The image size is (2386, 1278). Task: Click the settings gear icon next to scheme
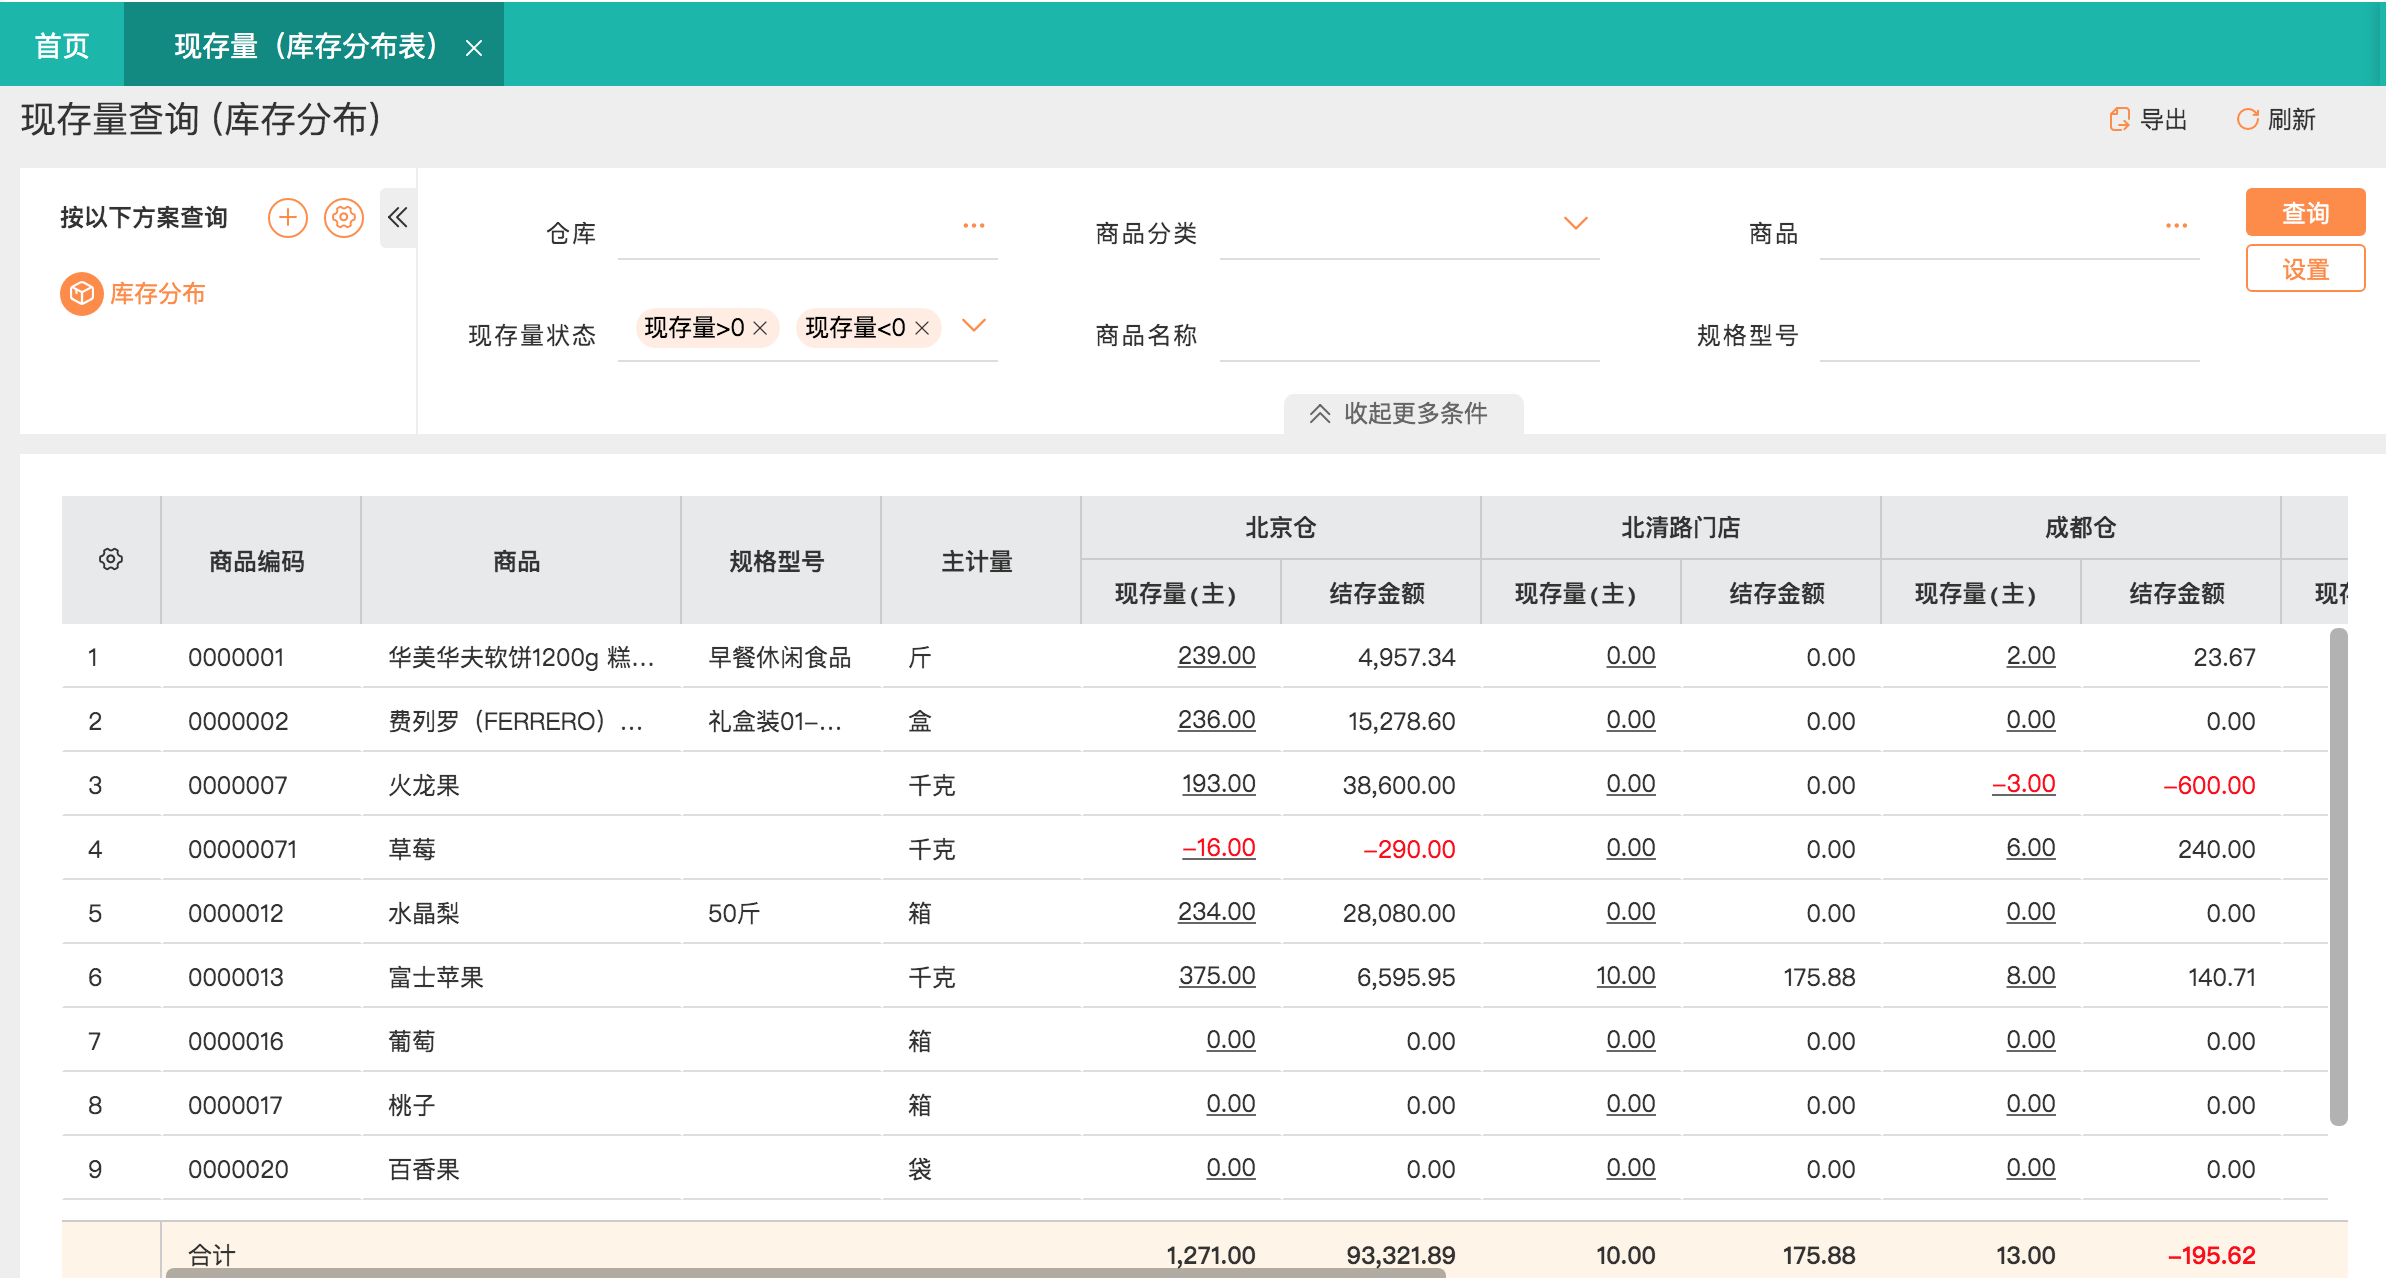tap(342, 218)
